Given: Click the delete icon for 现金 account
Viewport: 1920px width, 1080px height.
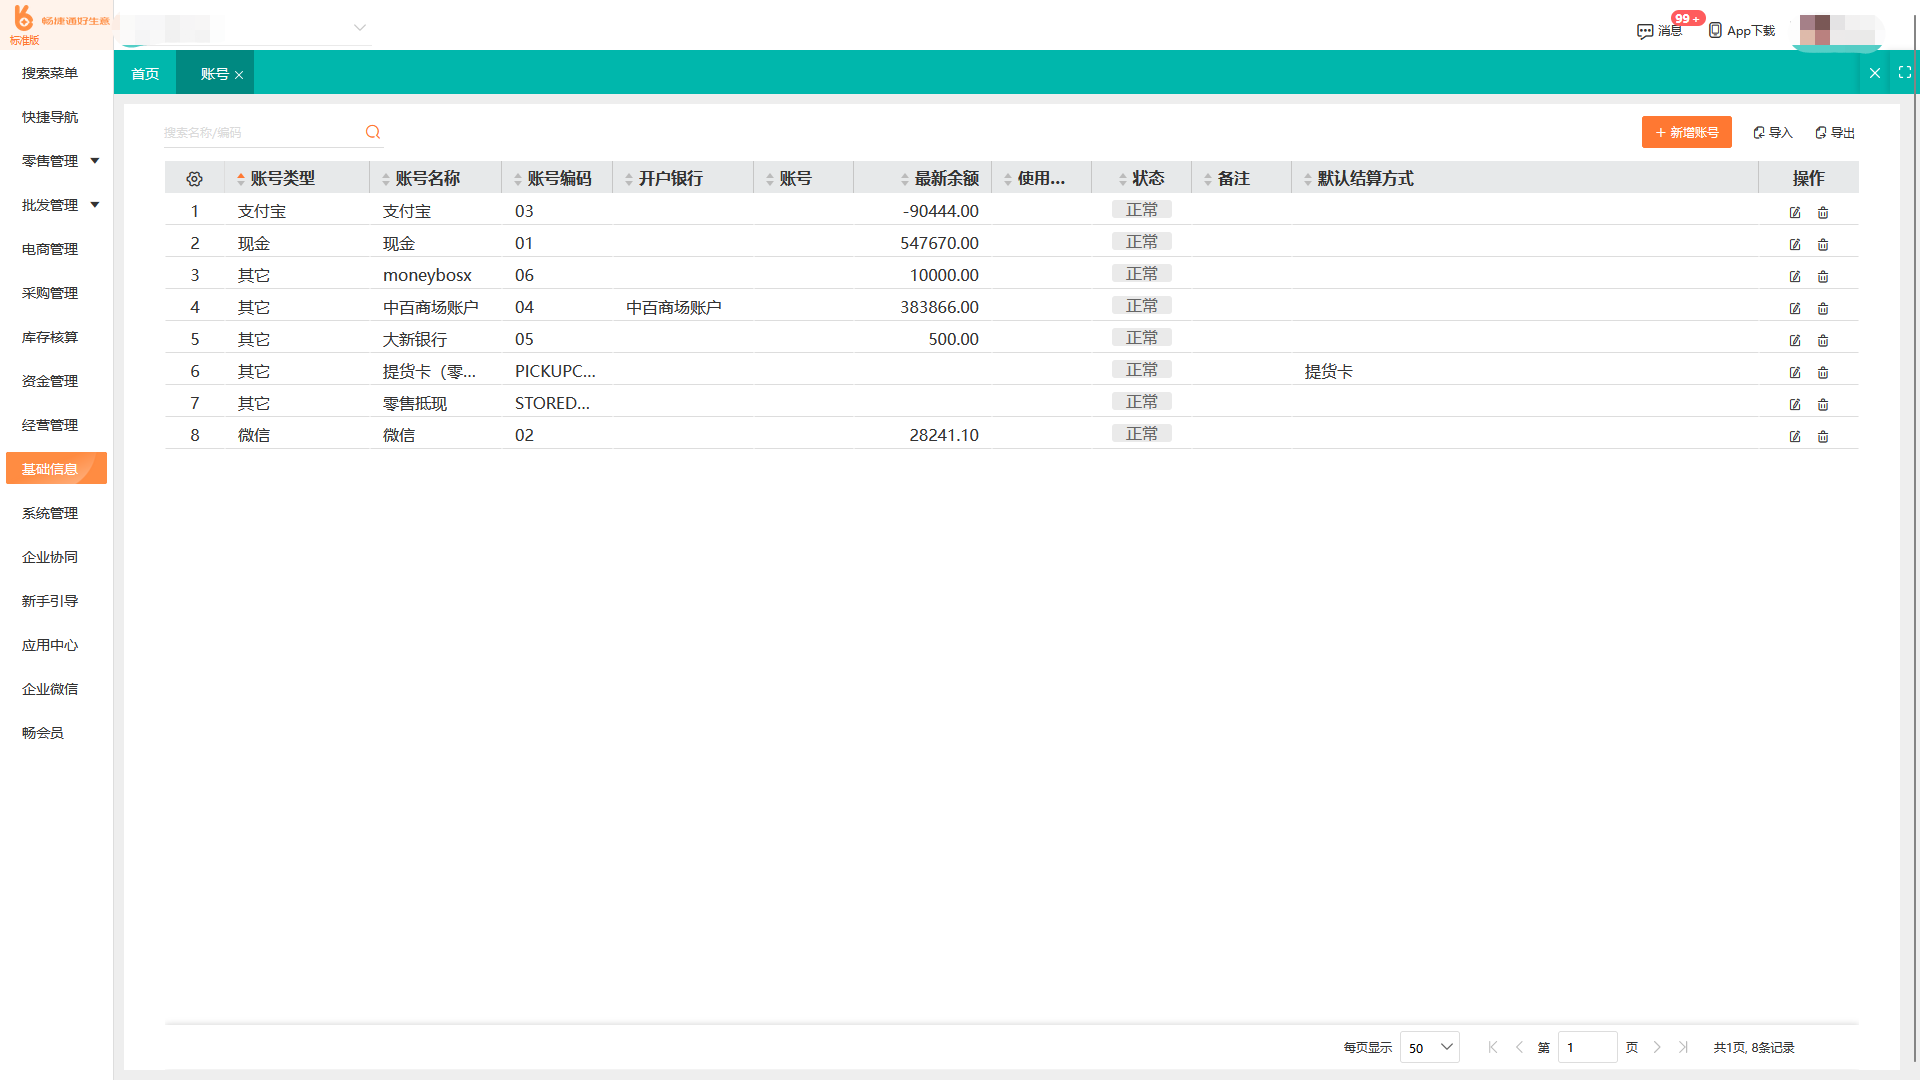Looking at the screenshot, I should tap(1822, 243).
